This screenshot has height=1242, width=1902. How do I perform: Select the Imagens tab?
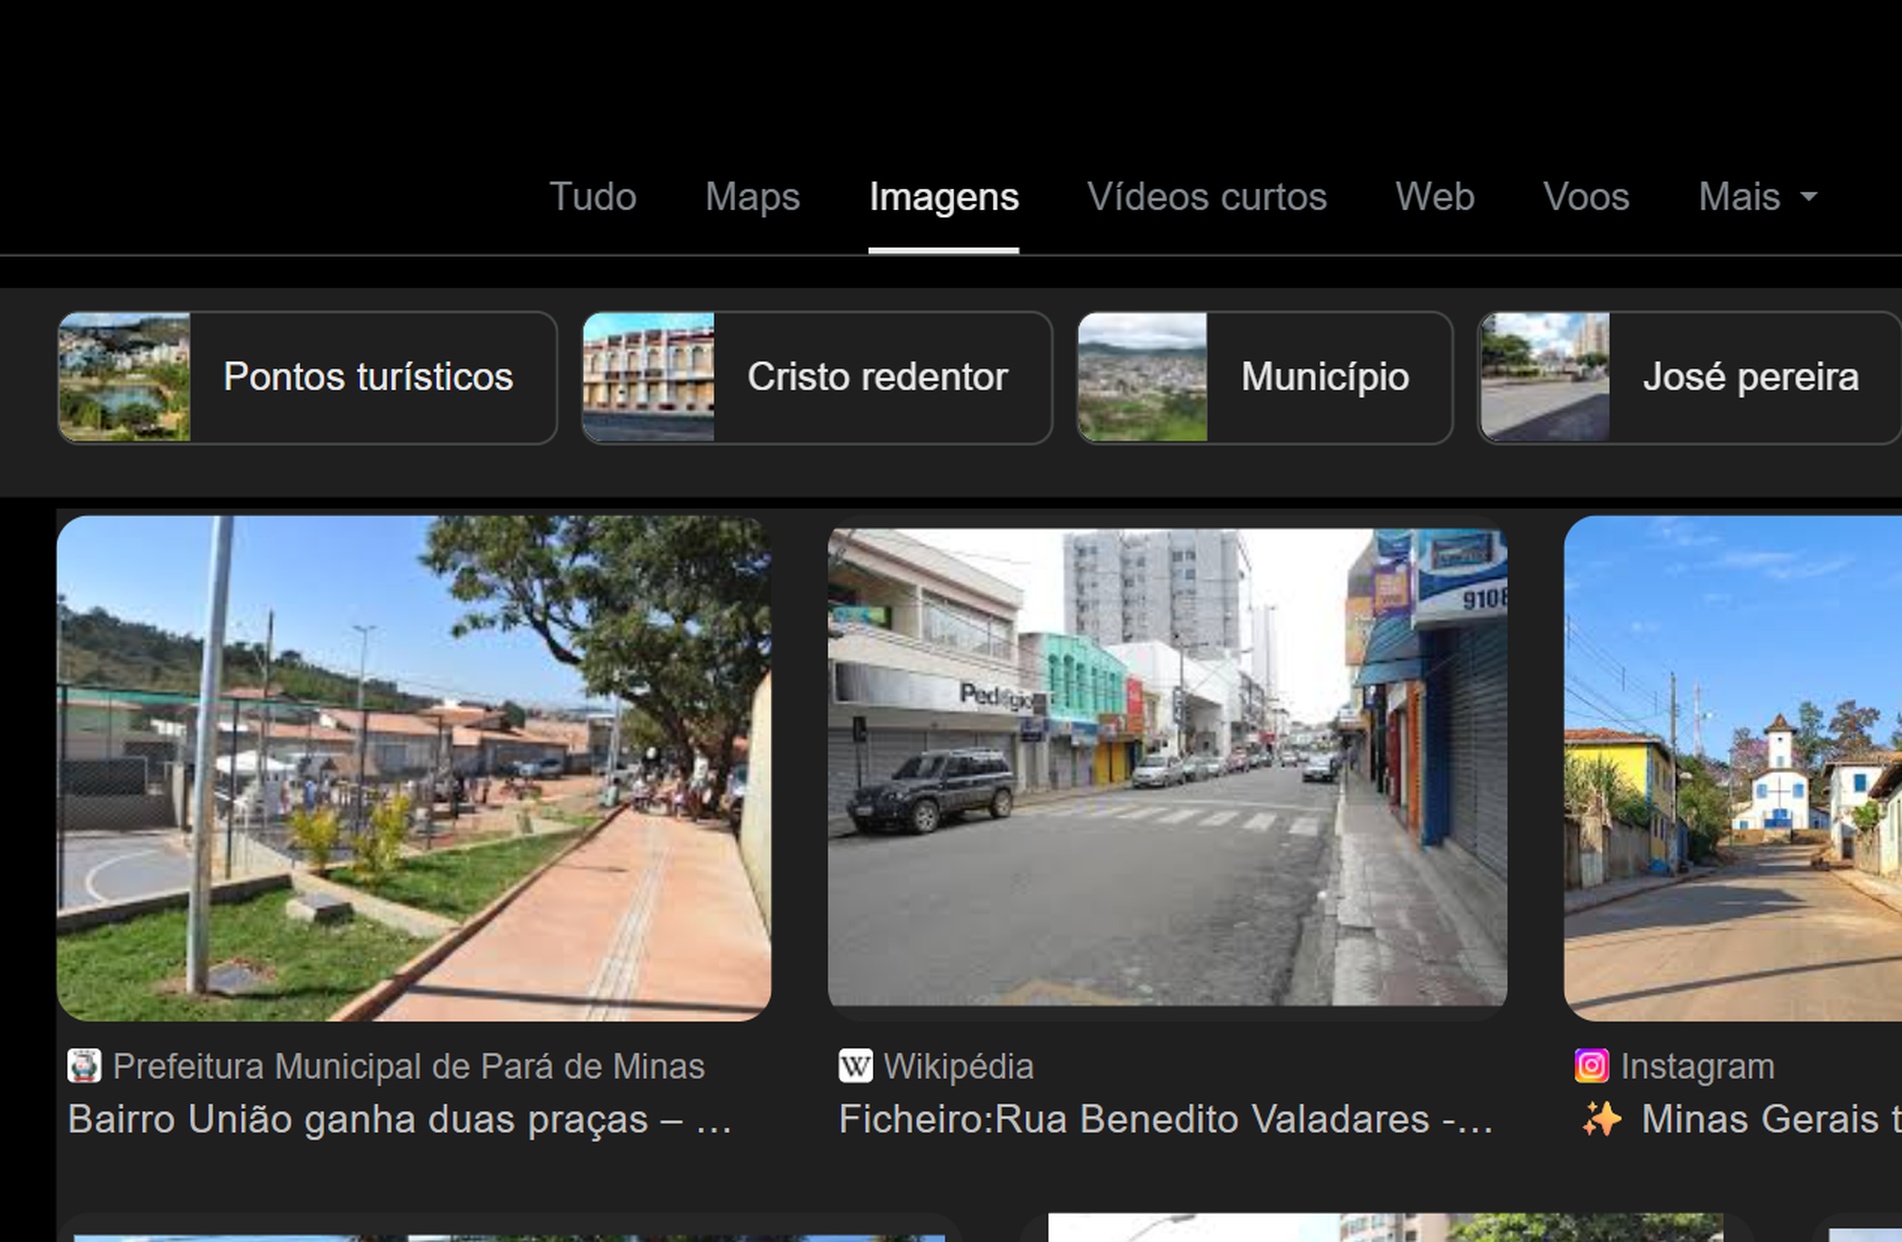point(943,197)
